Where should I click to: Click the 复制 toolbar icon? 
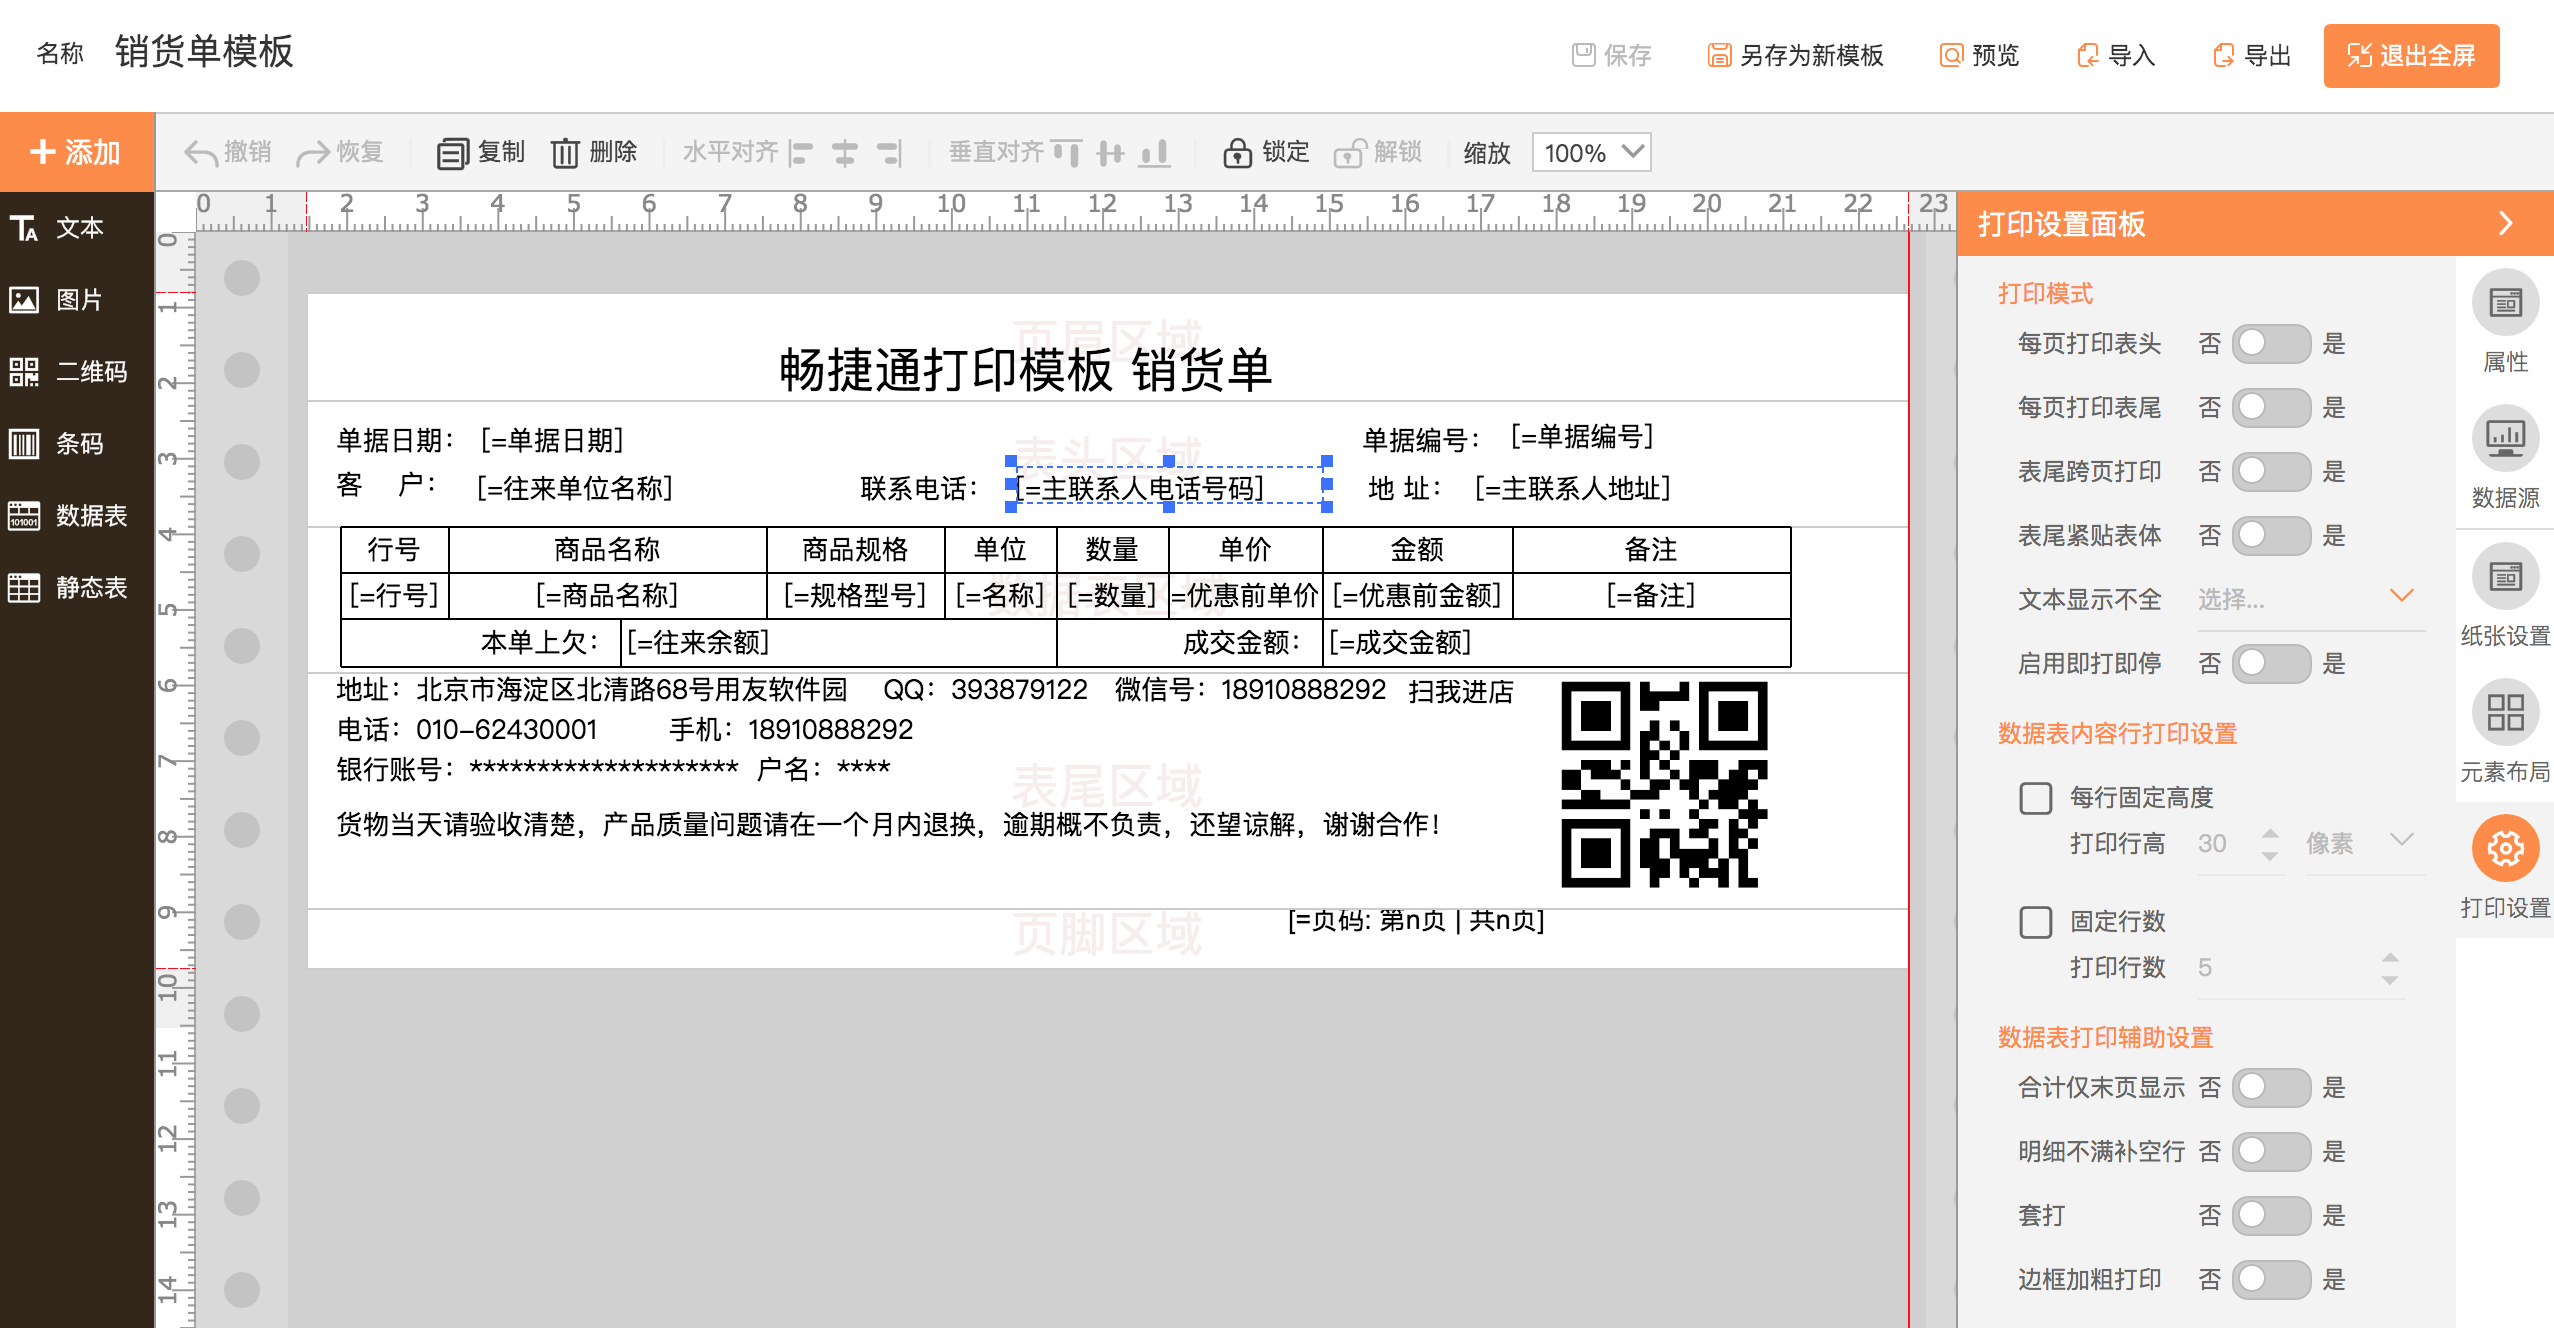pos(475,154)
